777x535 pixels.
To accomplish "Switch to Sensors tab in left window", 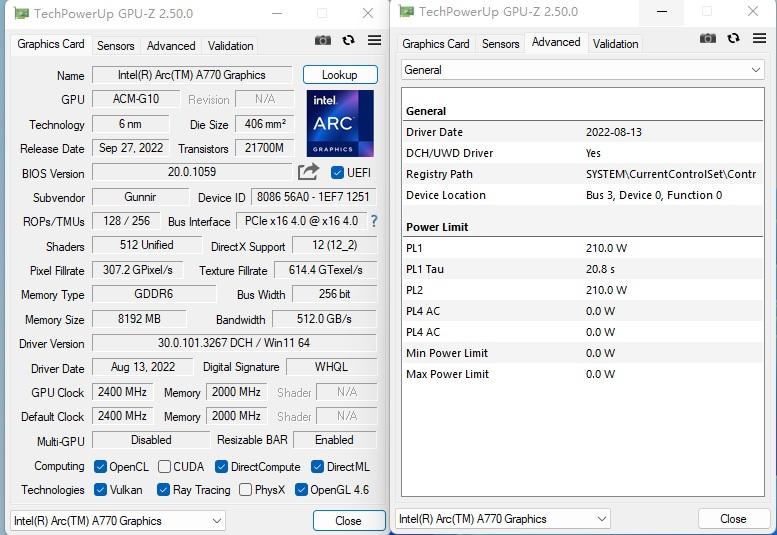I will pos(116,46).
